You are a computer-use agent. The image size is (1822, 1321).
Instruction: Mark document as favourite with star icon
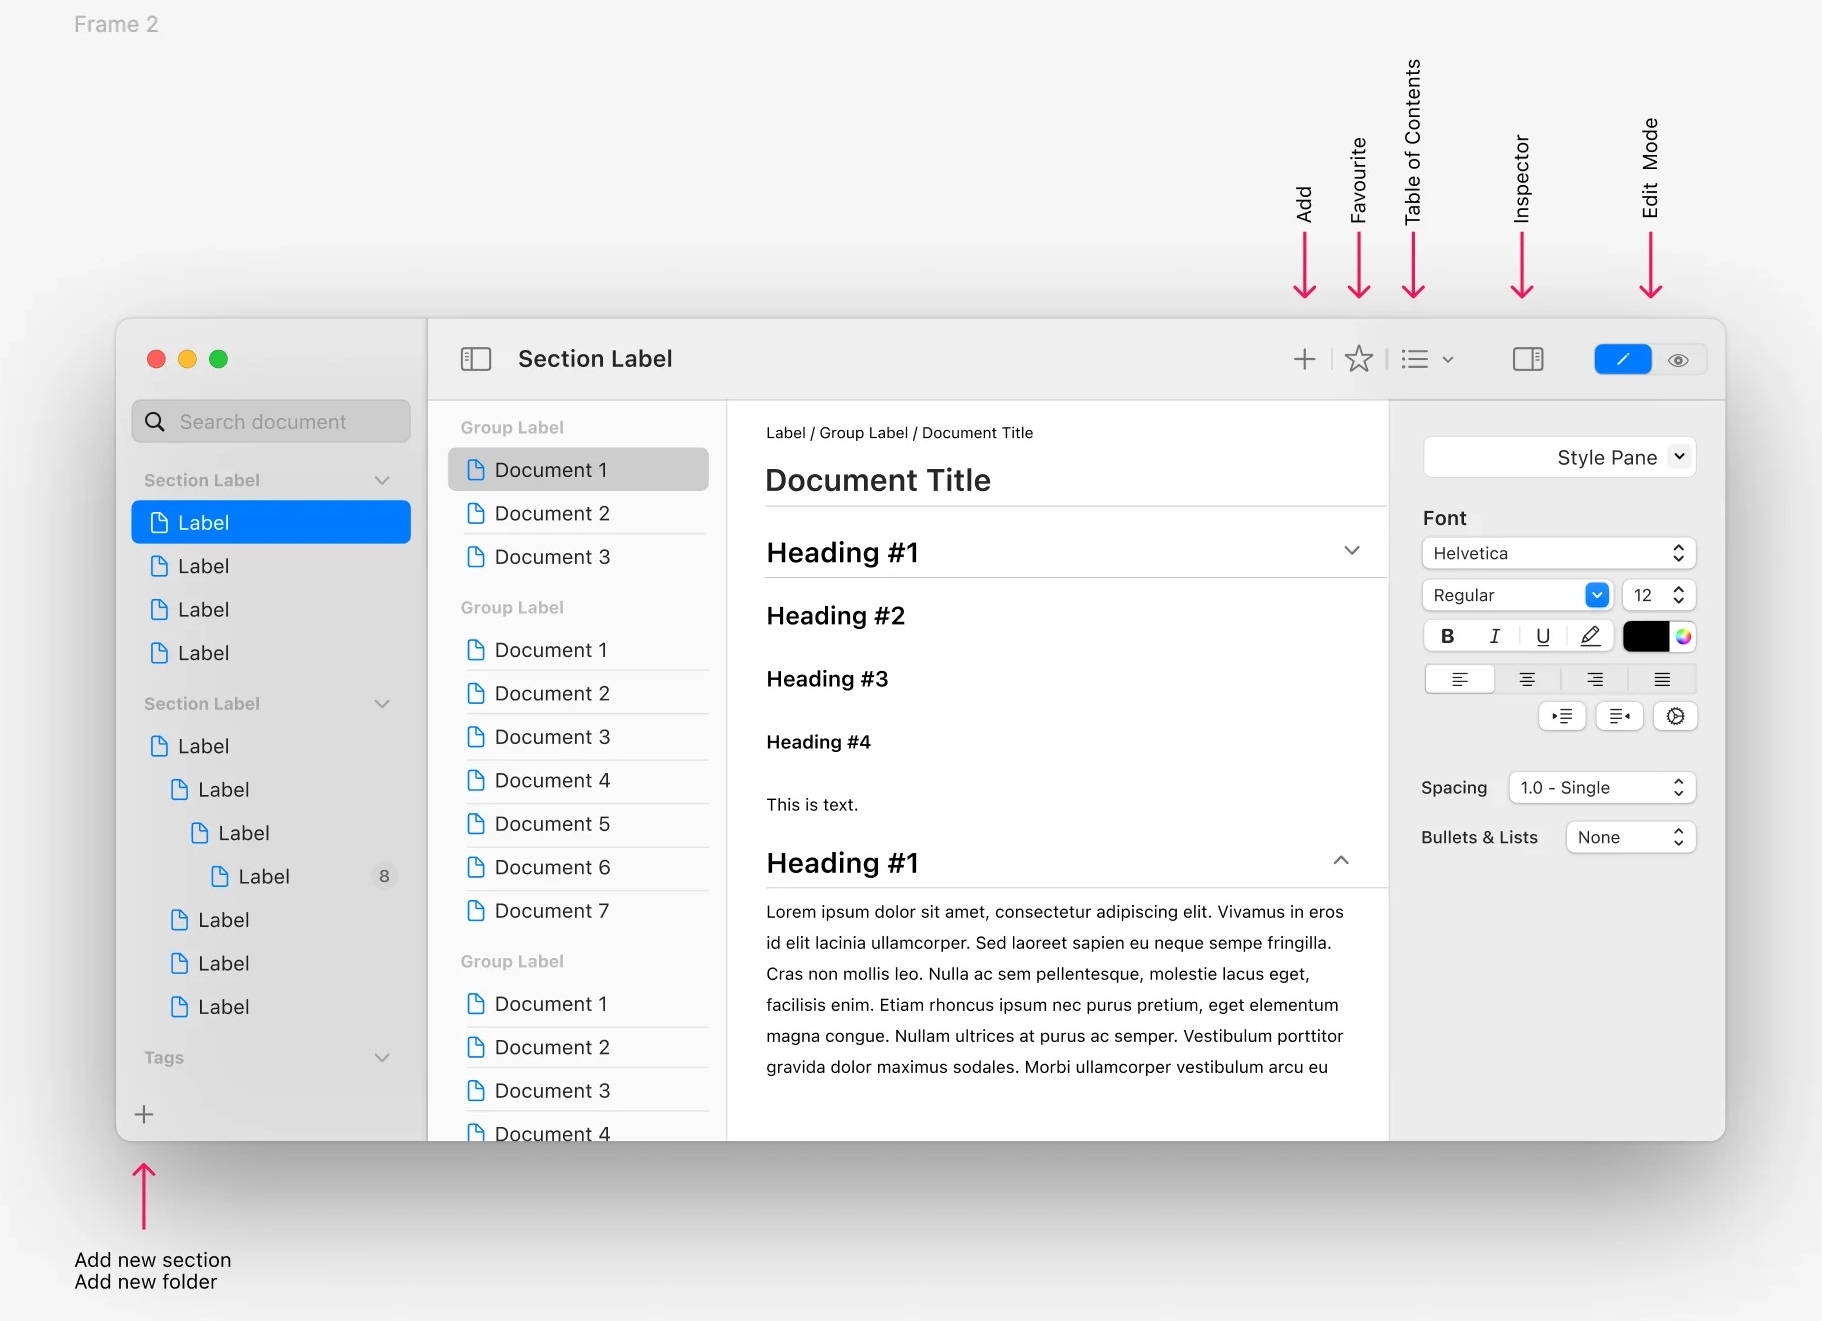point(1358,358)
